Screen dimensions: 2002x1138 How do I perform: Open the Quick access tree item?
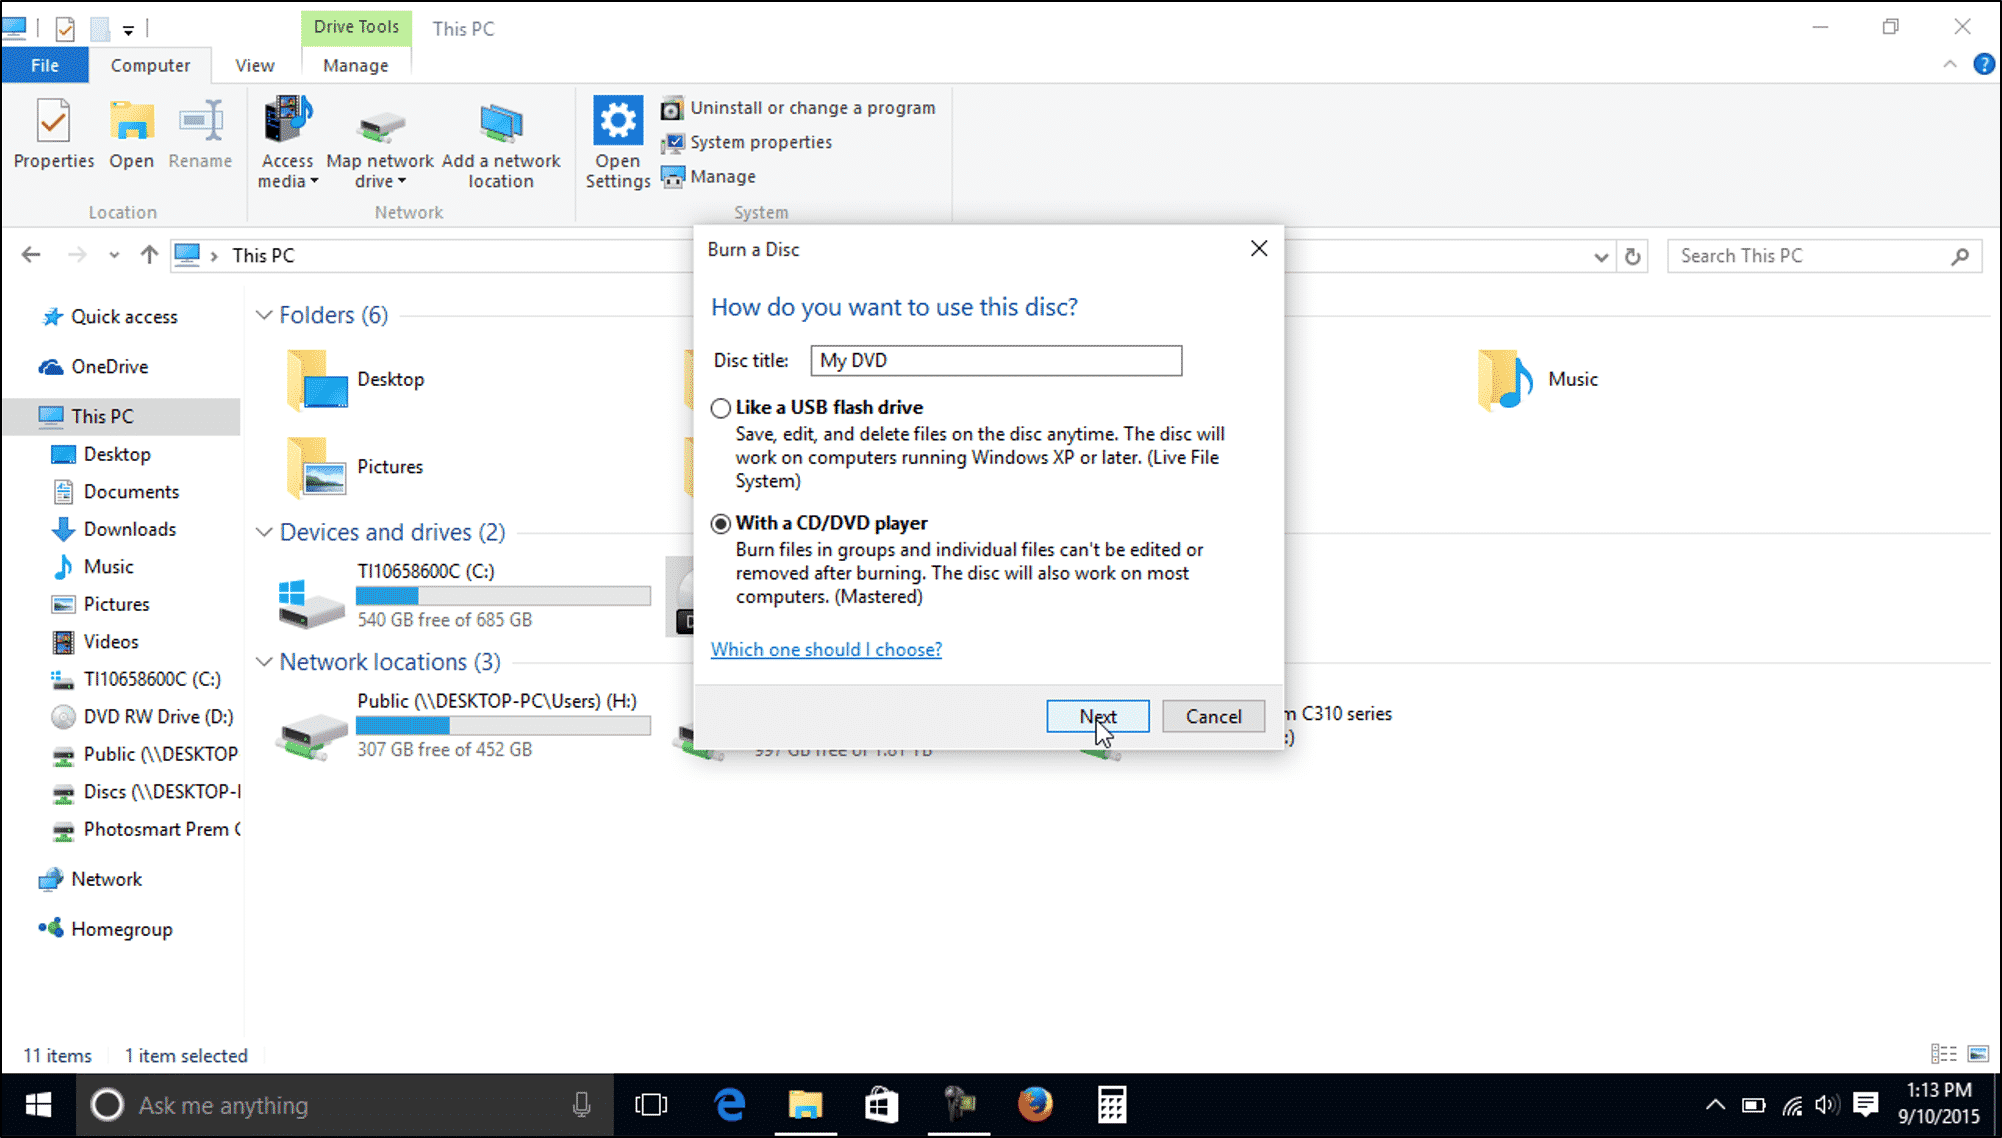coord(124,316)
